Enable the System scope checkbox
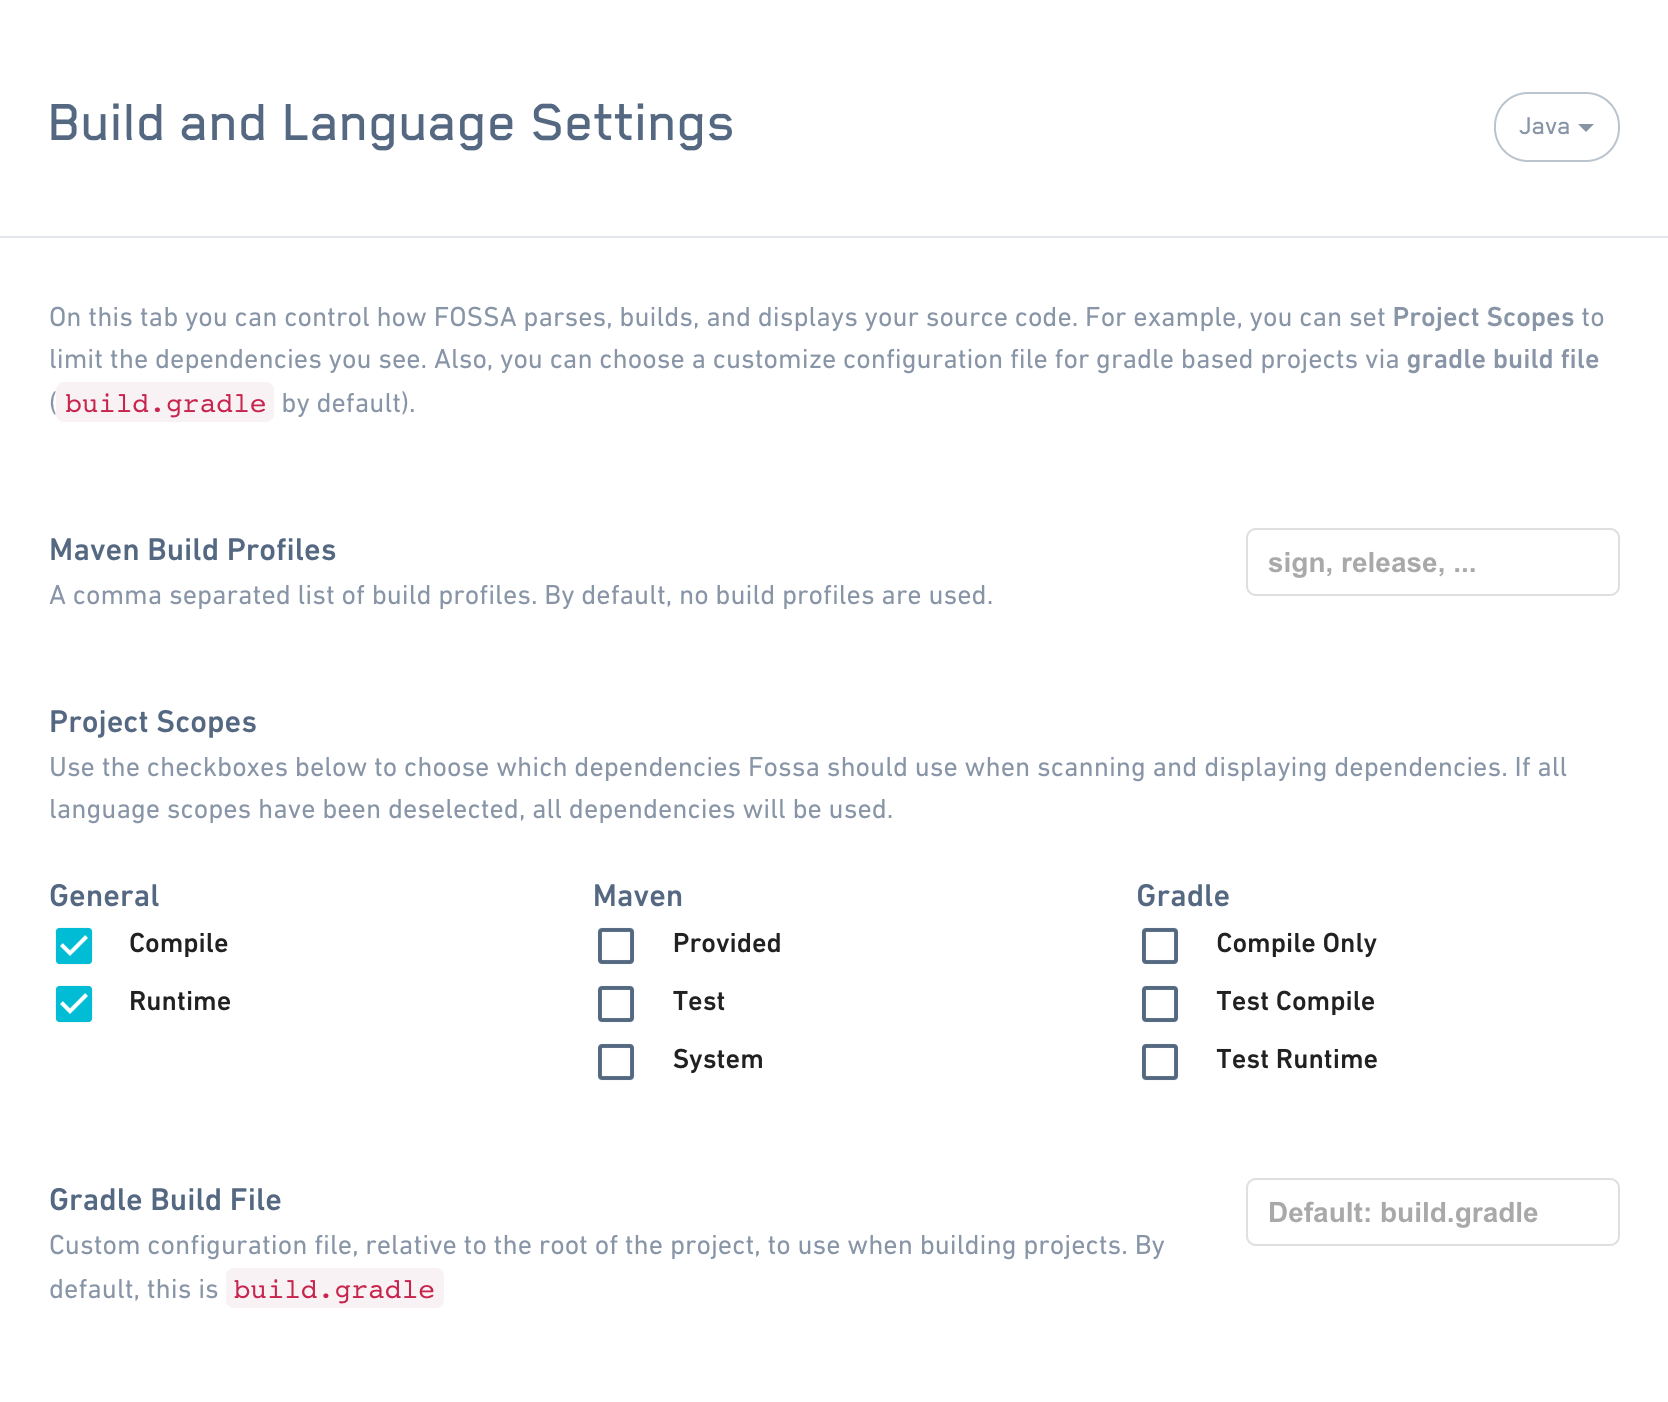1668x1402 pixels. tap(615, 1061)
